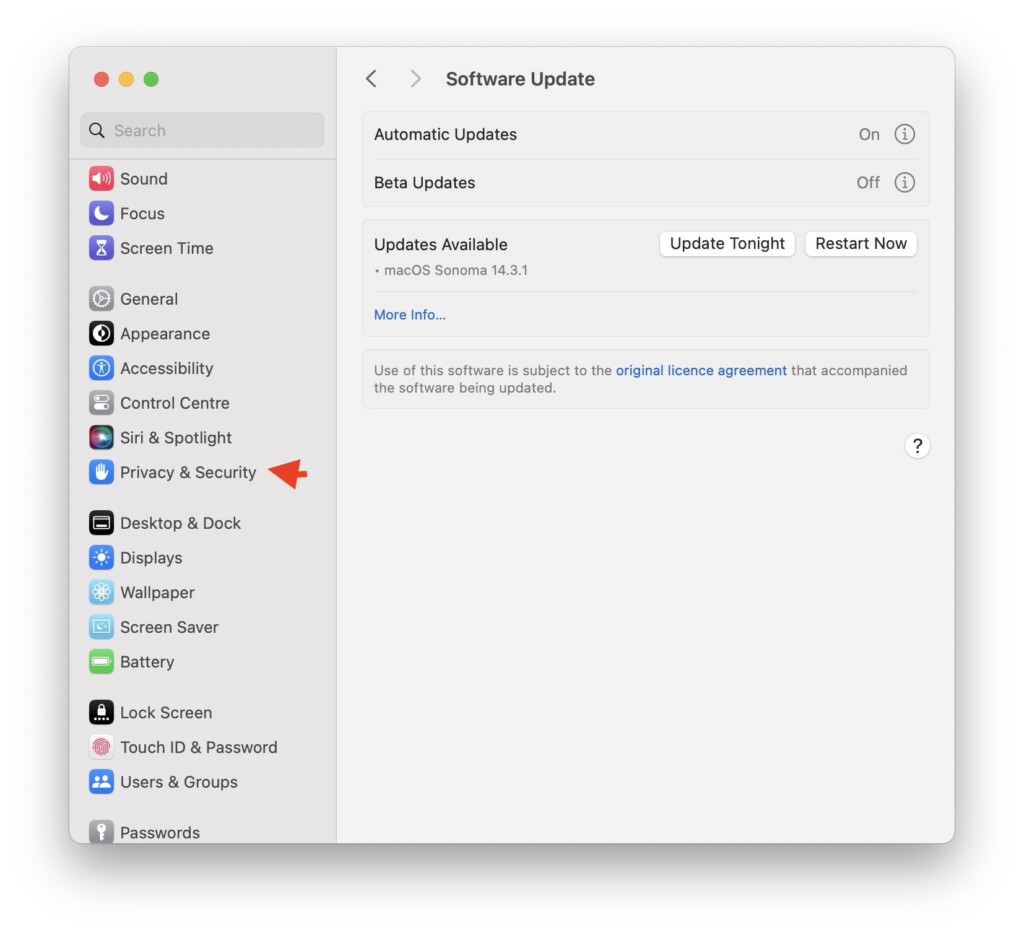
Task: Click the Automatic Updates On status
Action: 869,134
